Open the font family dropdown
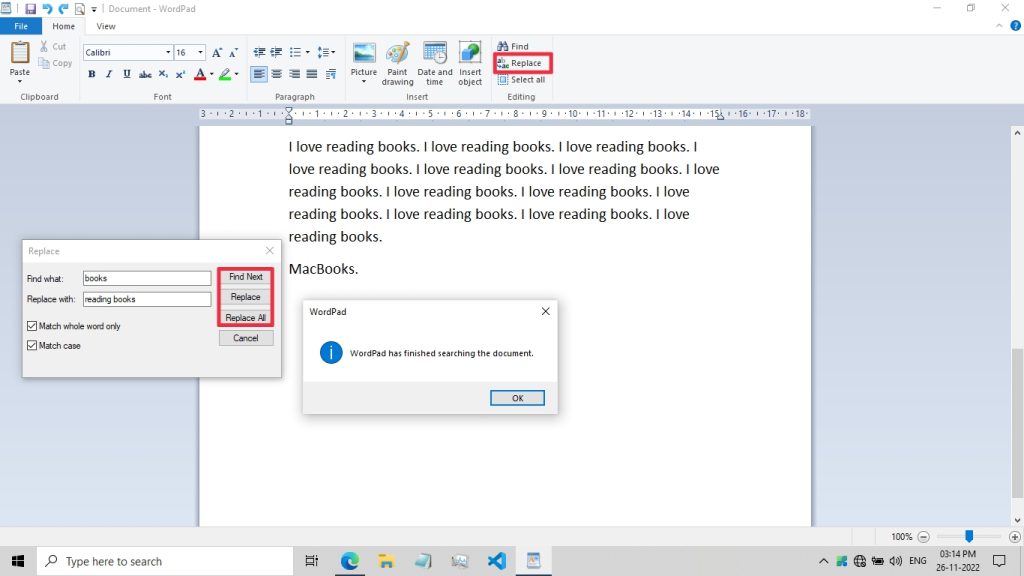The image size is (1024, 576). [168, 52]
